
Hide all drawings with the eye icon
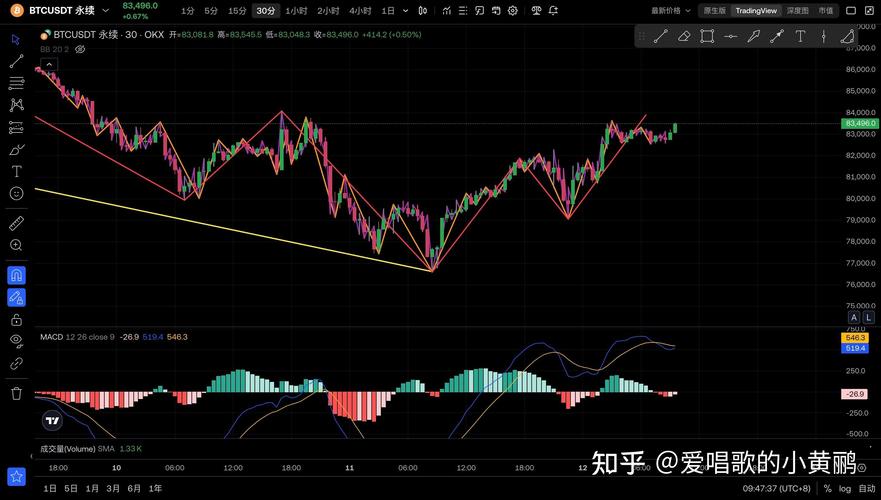coord(16,341)
